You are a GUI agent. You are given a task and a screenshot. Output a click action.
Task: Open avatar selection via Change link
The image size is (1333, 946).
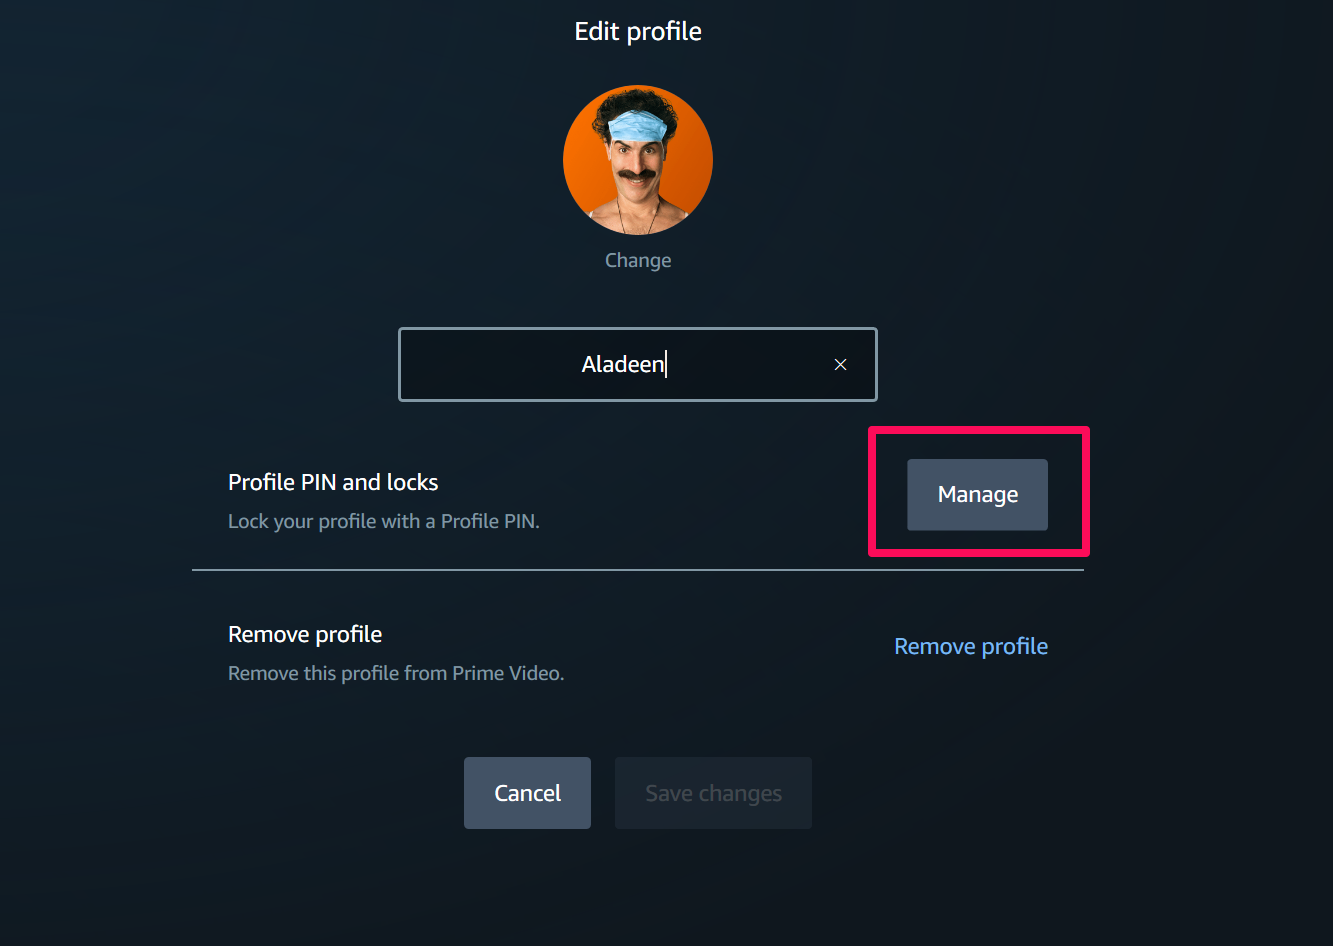point(637,260)
